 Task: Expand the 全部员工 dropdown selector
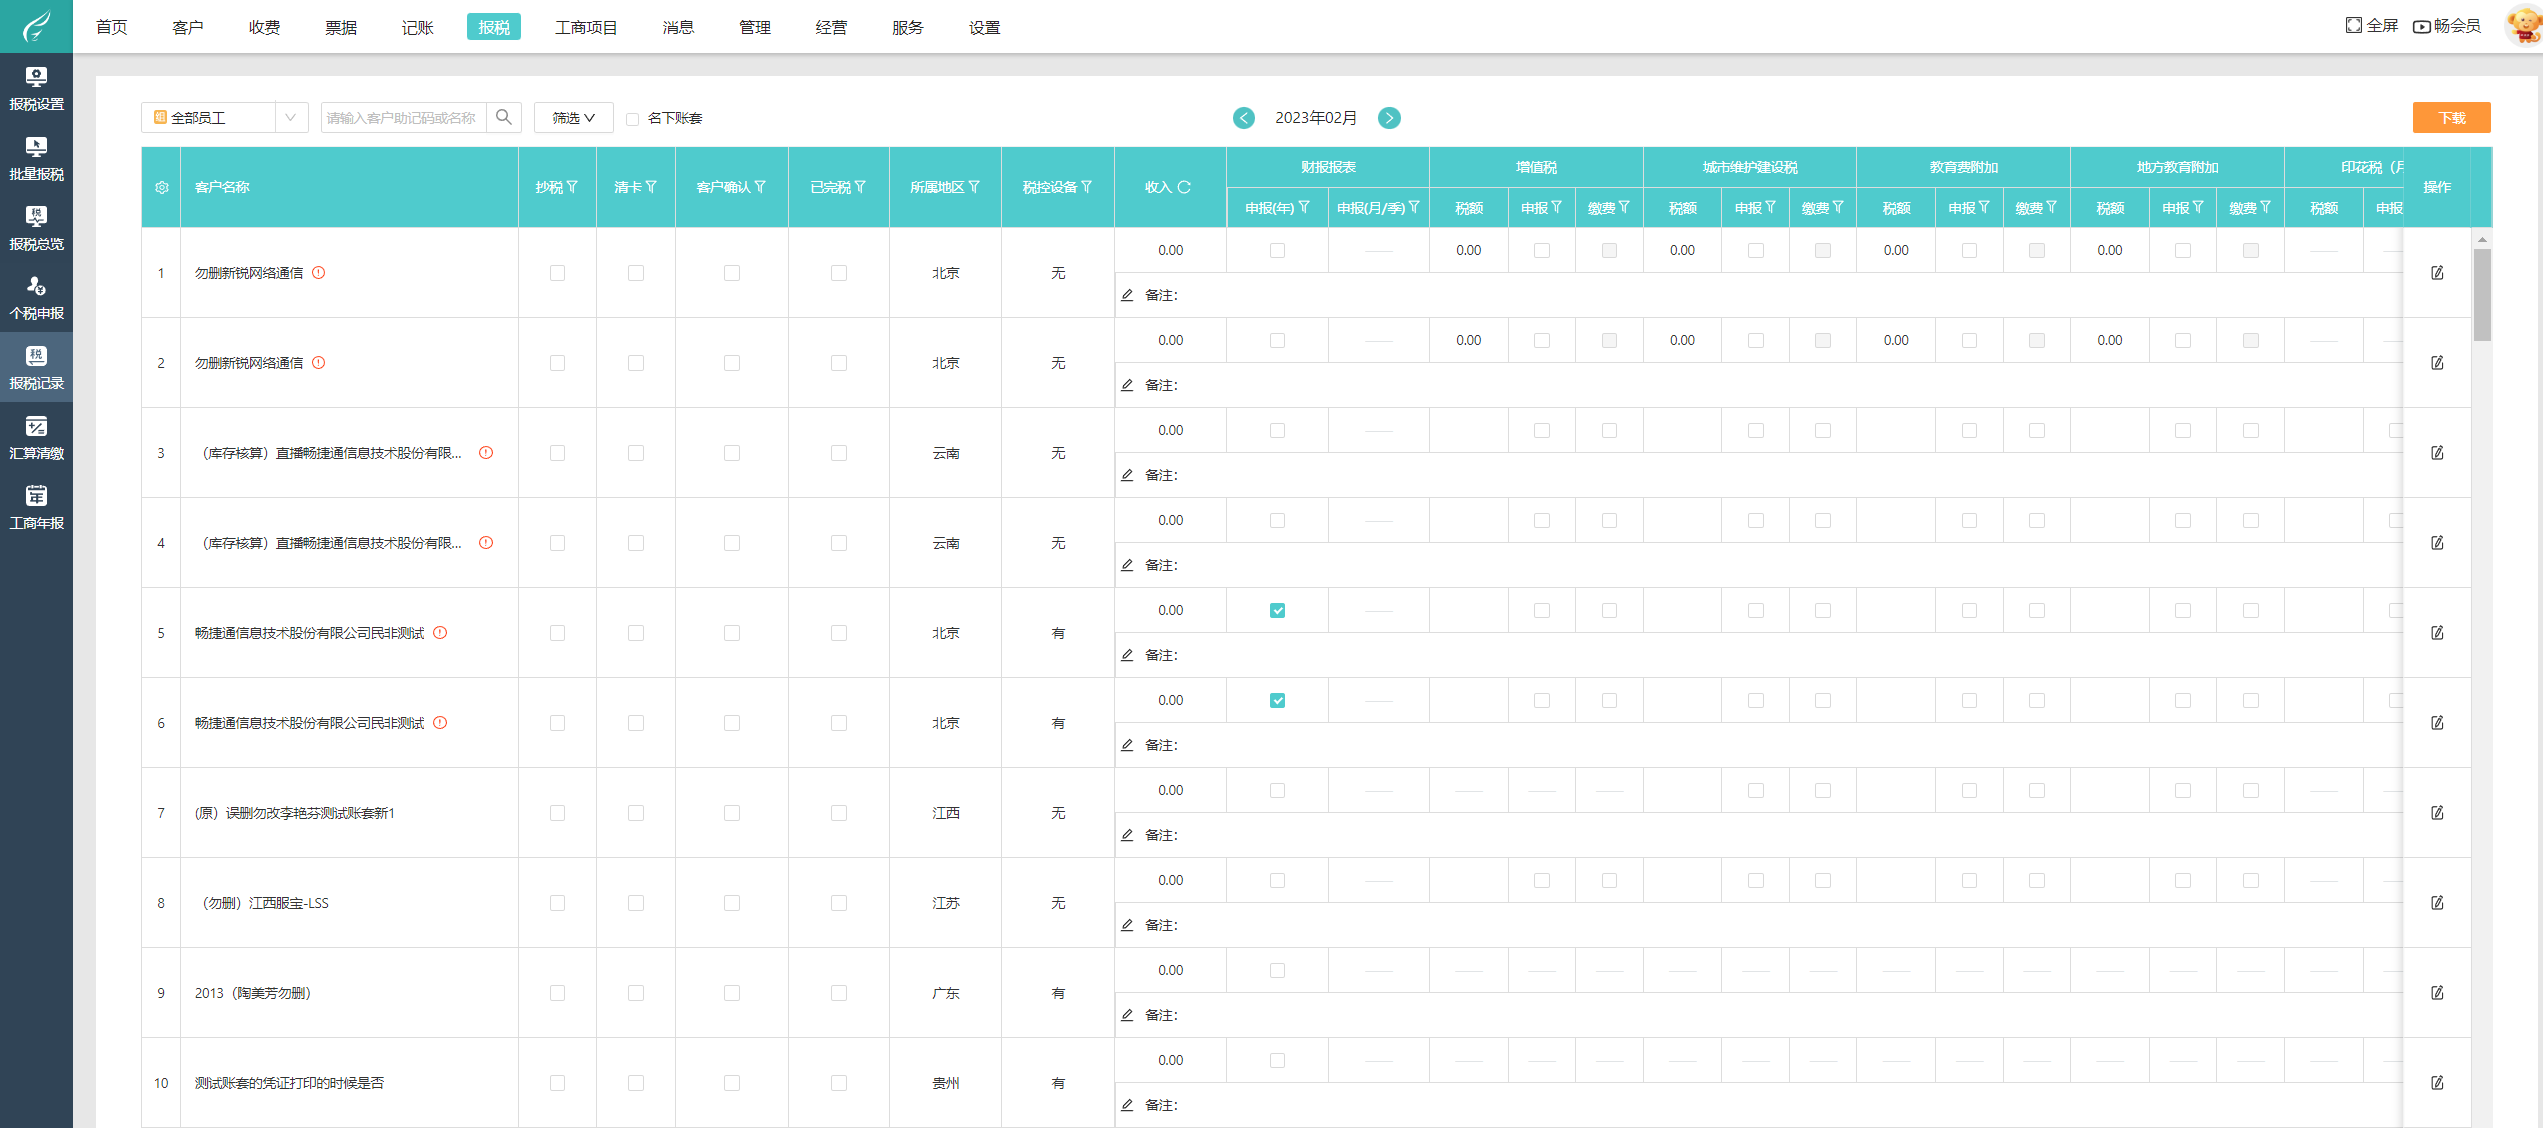287,117
